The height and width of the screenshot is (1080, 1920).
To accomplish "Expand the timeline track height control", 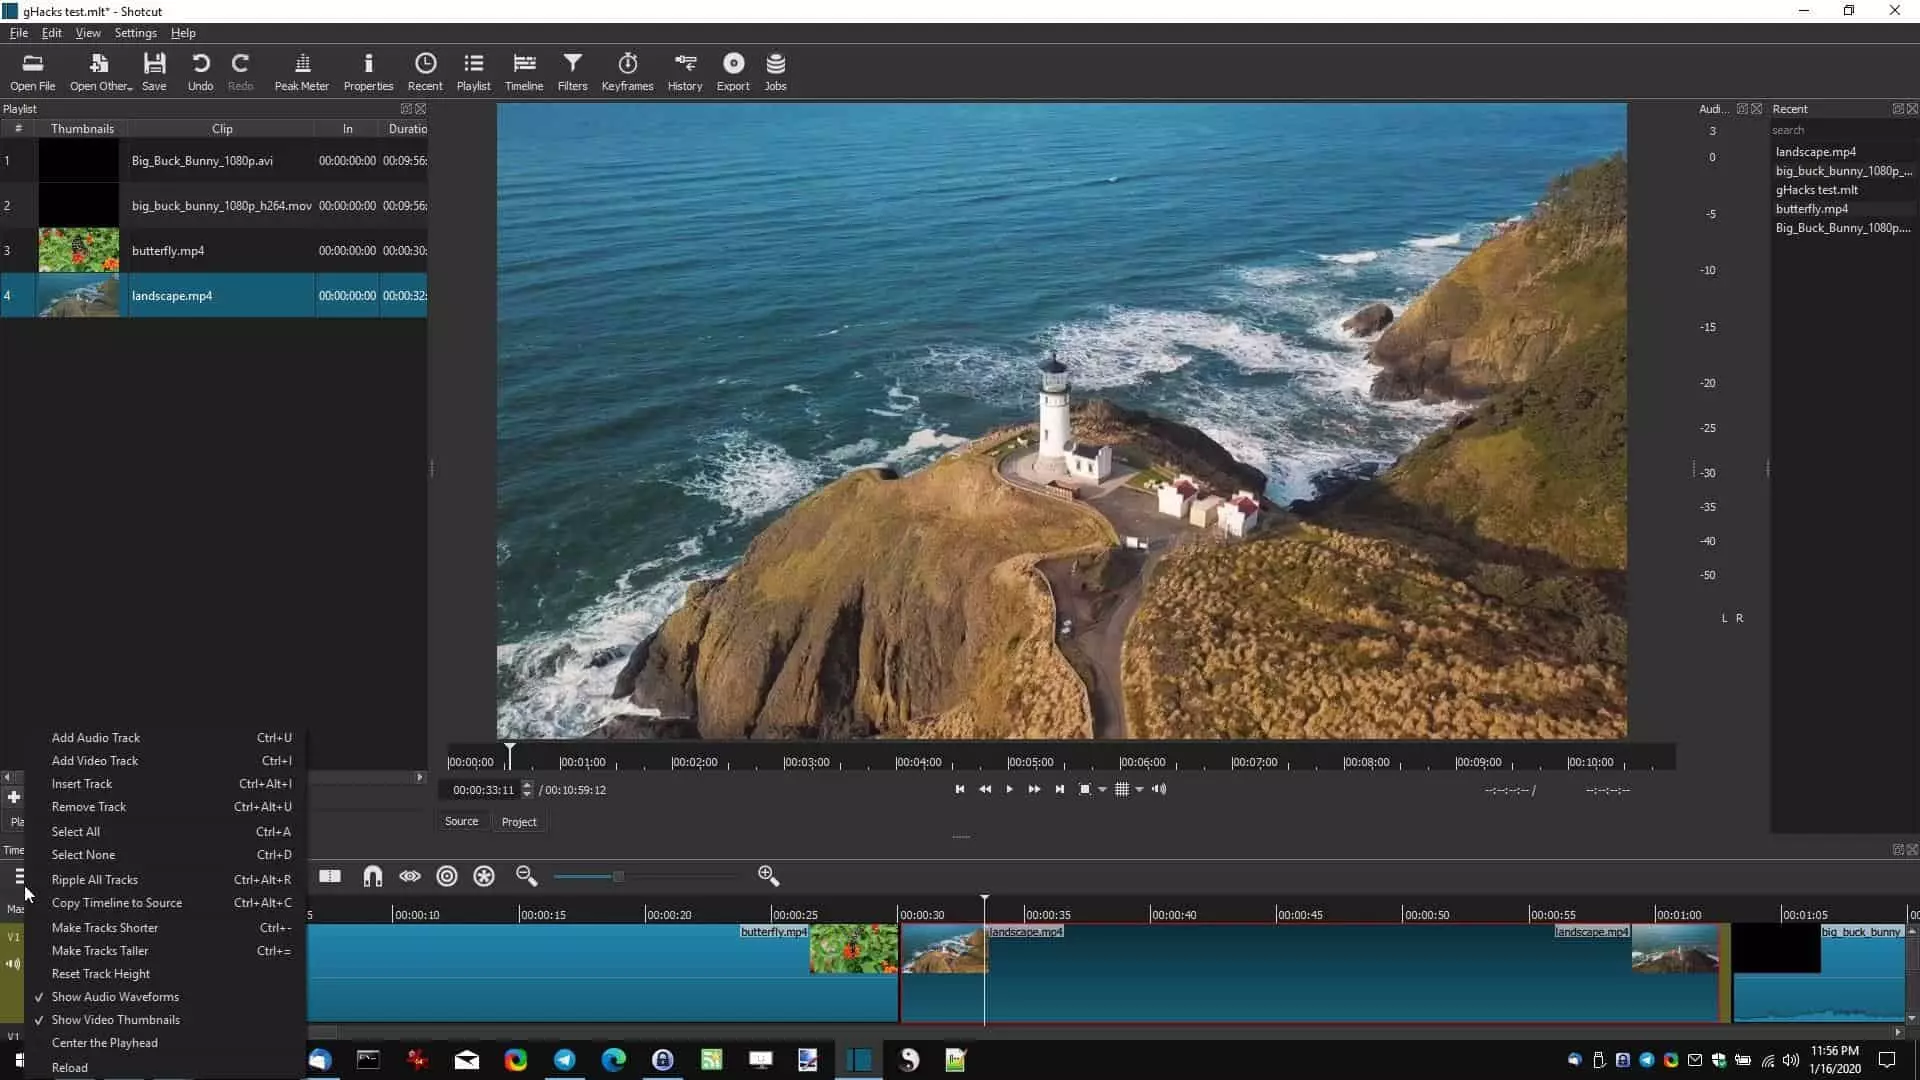I will (99, 949).
